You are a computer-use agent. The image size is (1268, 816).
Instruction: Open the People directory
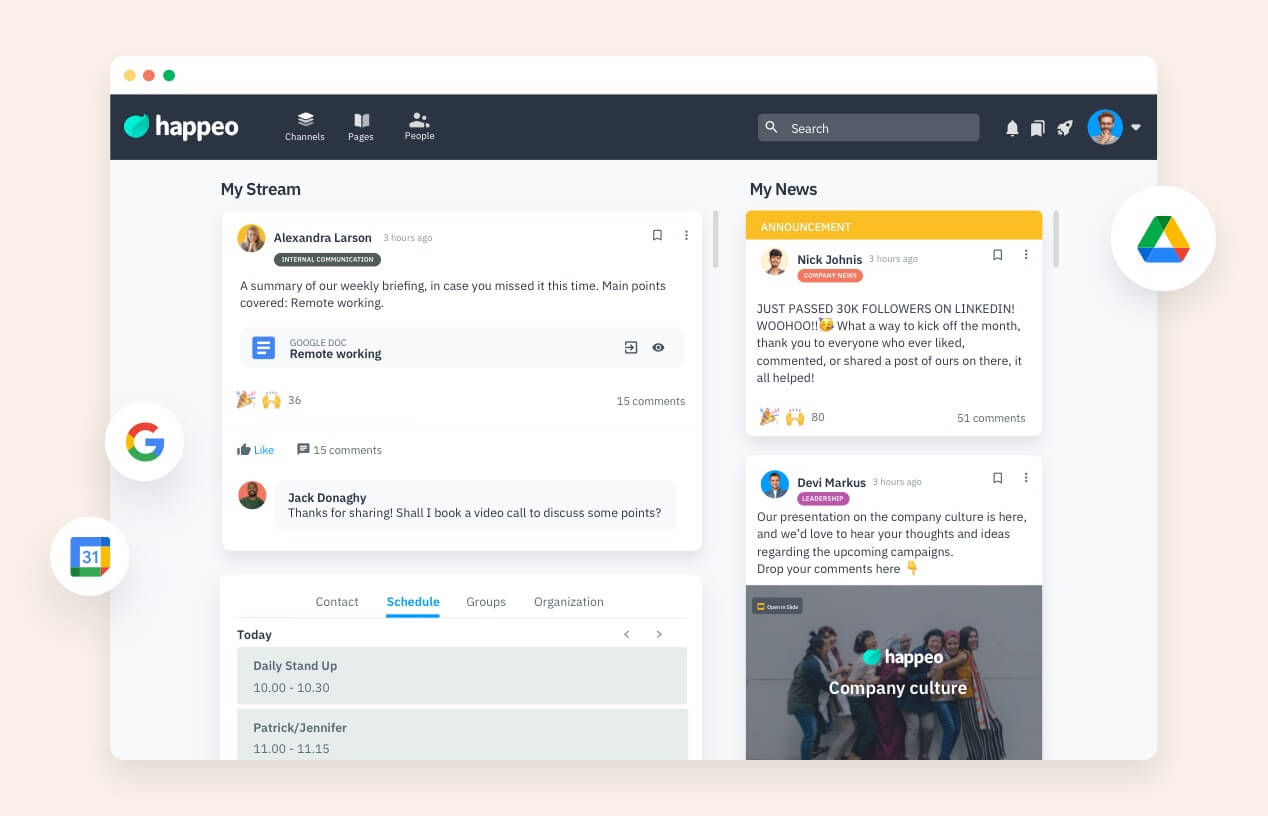coord(419,127)
